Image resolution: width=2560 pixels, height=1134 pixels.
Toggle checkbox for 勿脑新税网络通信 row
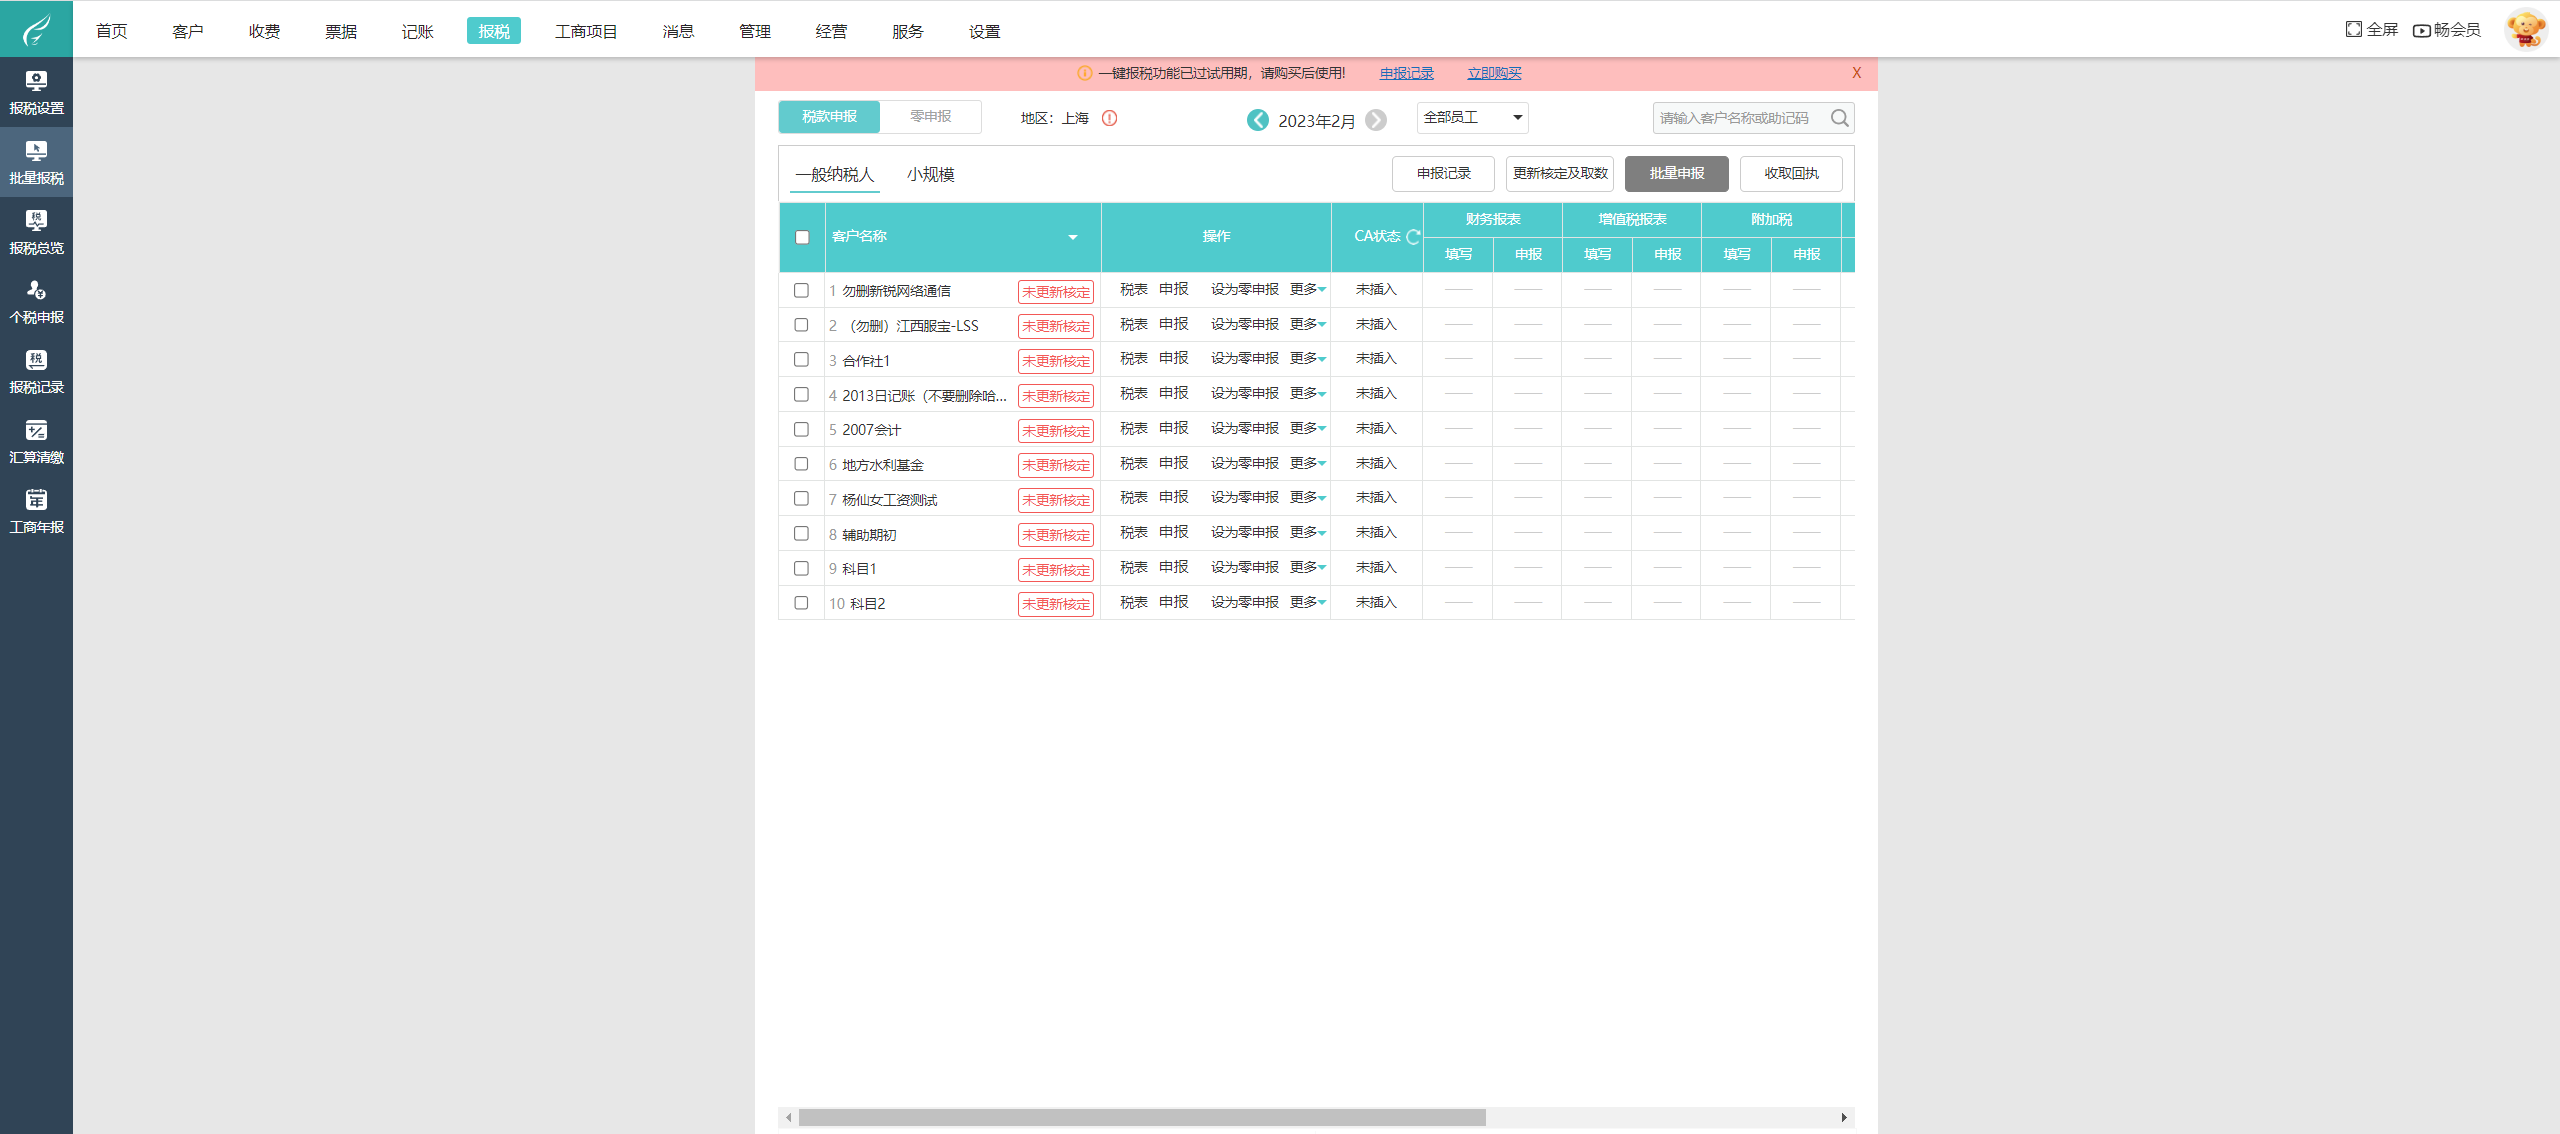coord(802,290)
